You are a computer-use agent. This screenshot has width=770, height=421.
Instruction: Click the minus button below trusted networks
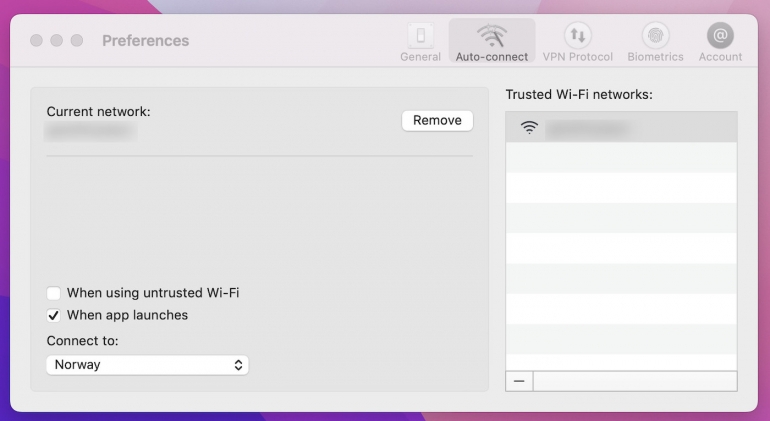tap(519, 381)
